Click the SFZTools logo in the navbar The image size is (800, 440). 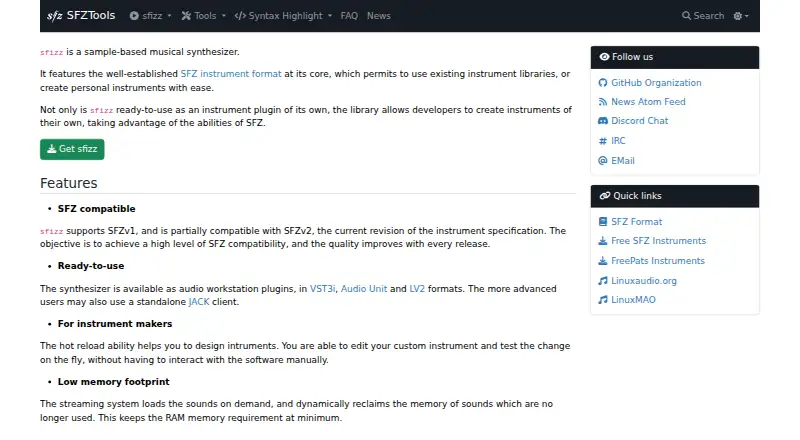[x=81, y=16]
